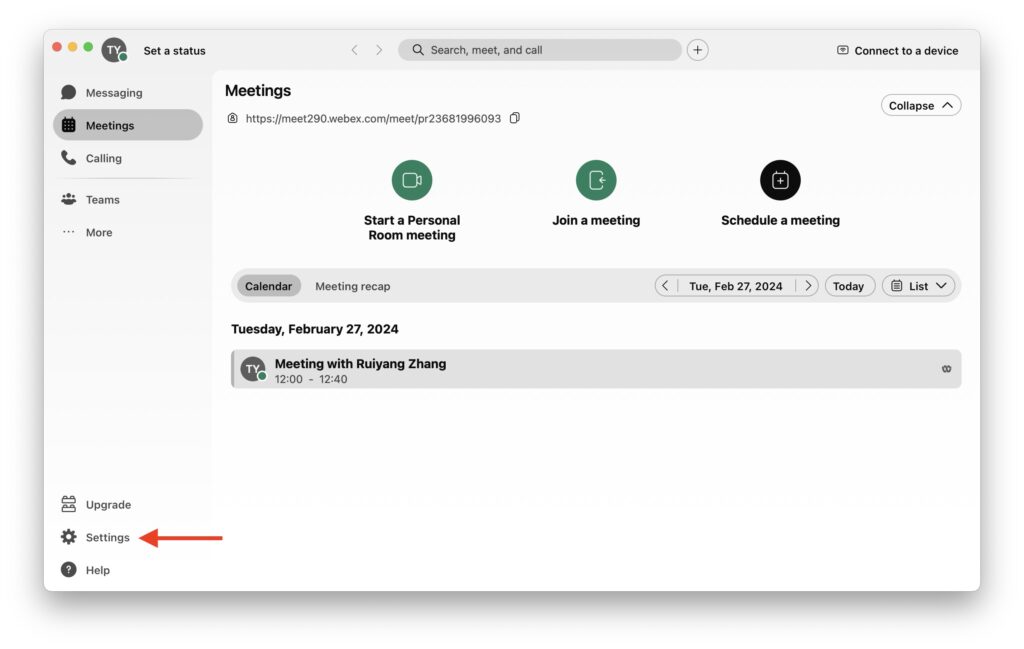Click the plus button beside search

(697, 50)
